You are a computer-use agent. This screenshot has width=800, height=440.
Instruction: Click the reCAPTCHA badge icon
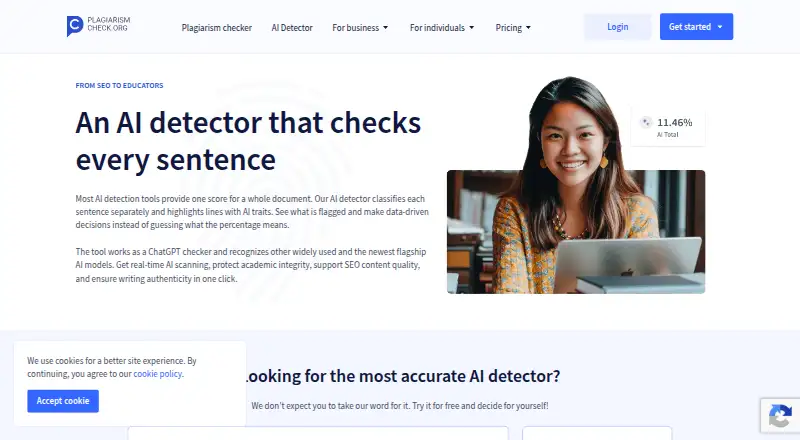tap(781, 415)
